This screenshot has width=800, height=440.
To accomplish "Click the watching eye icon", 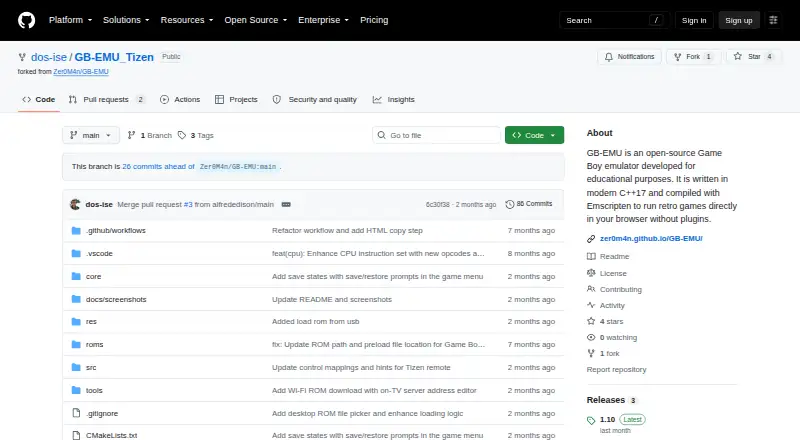I will pyautogui.click(x=591, y=337).
